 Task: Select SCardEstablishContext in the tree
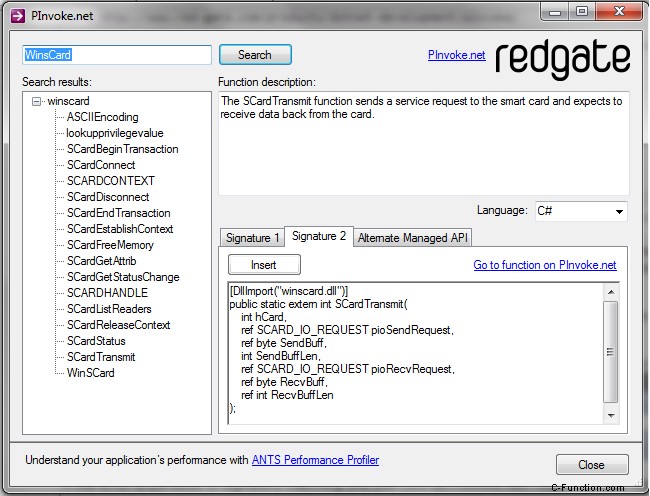click(x=120, y=229)
